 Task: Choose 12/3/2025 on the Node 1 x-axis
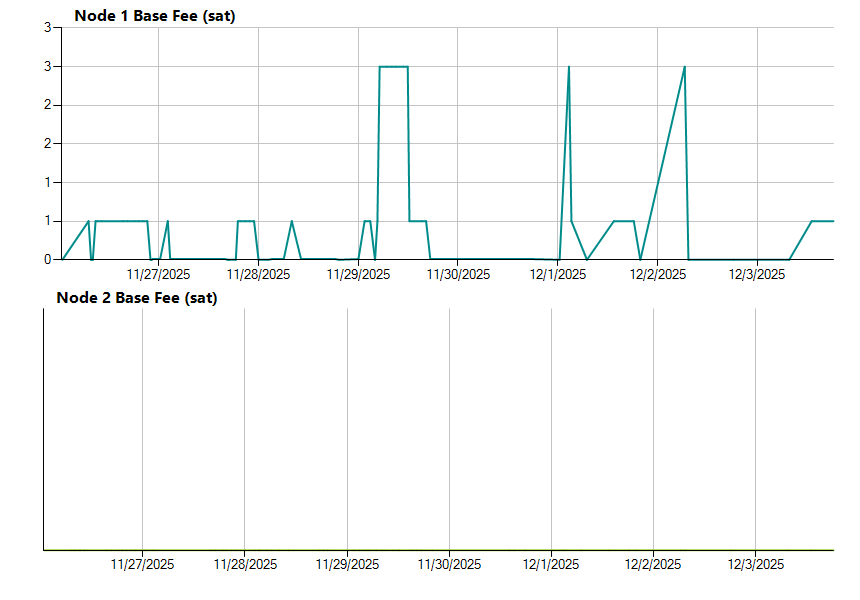click(x=757, y=274)
